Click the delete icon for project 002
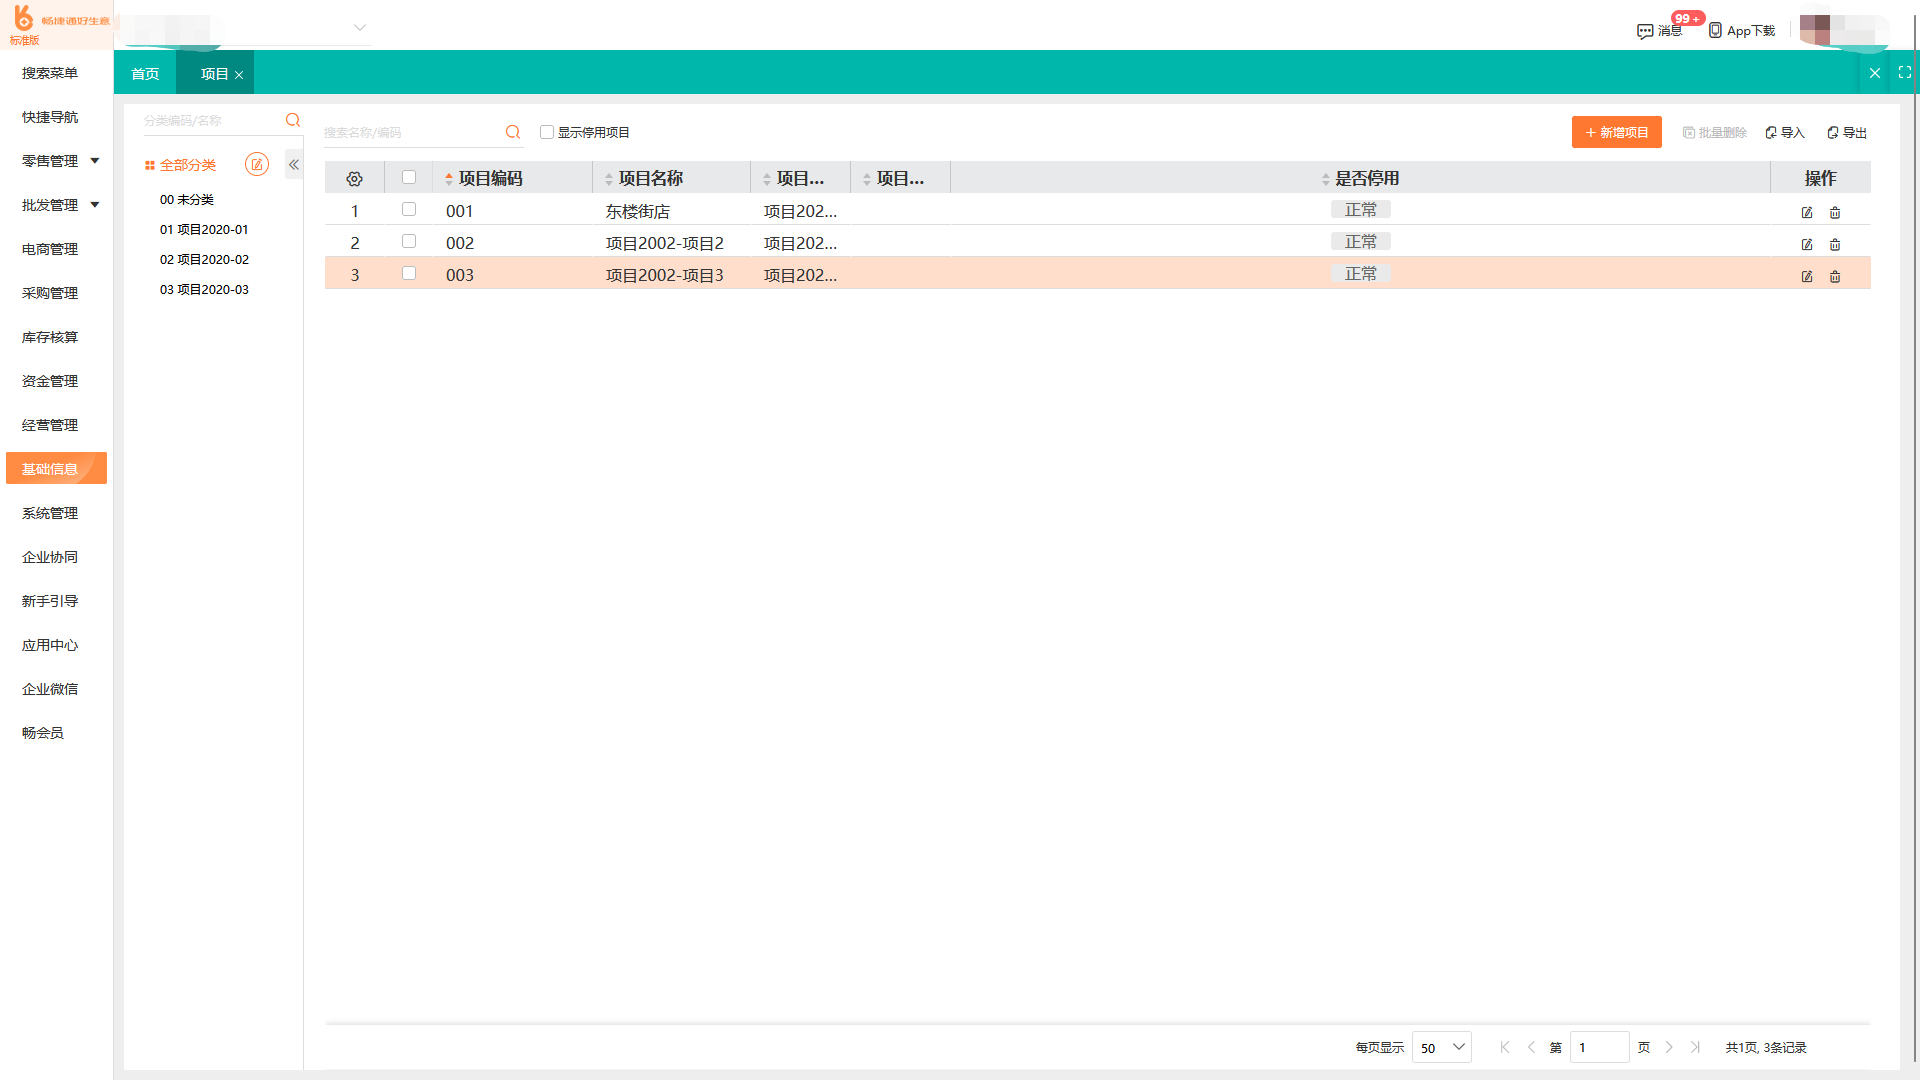Viewport: 1920px width, 1080px height. pos(1837,243)
